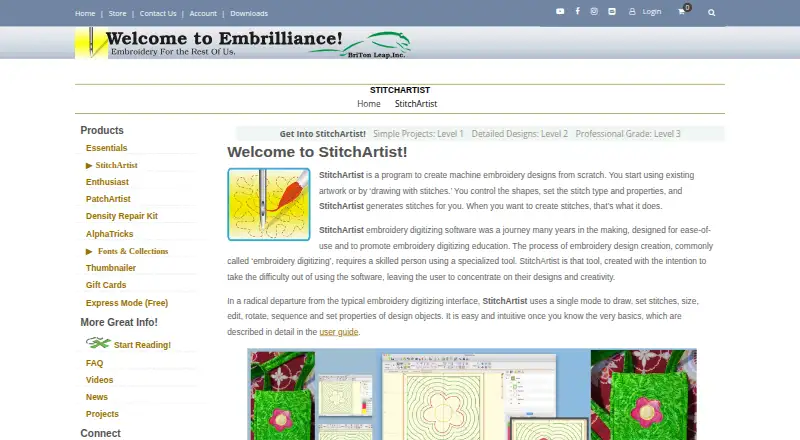Click the STITCHARTIST page title

[x=400, y=90]
